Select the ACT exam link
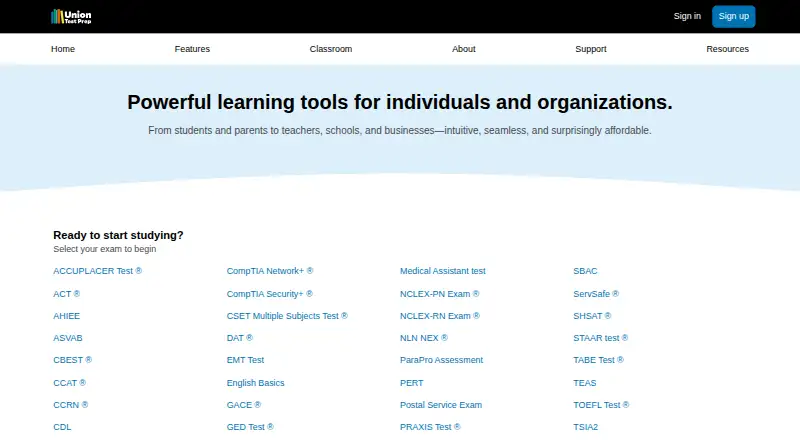The image size is (800, 440). 66,294
